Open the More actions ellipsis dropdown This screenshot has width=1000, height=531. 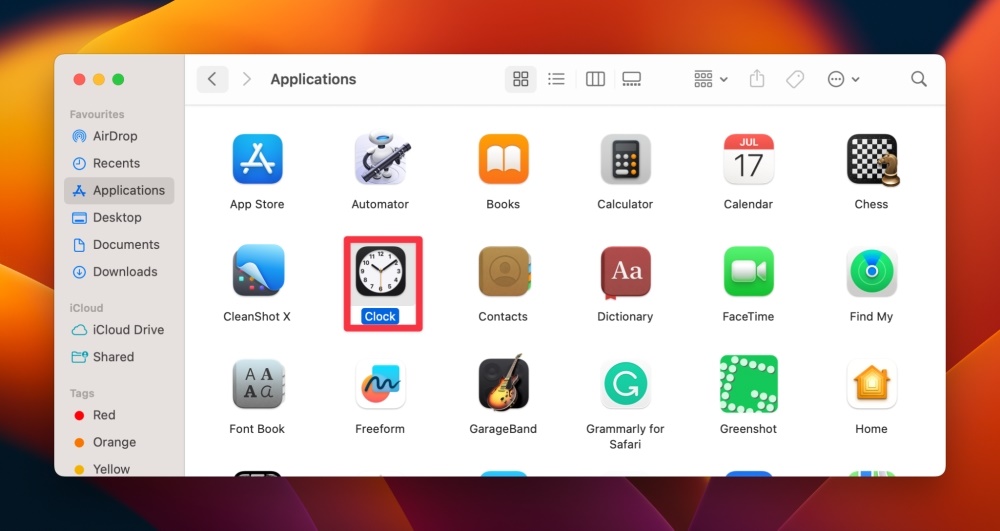point(843,79)
